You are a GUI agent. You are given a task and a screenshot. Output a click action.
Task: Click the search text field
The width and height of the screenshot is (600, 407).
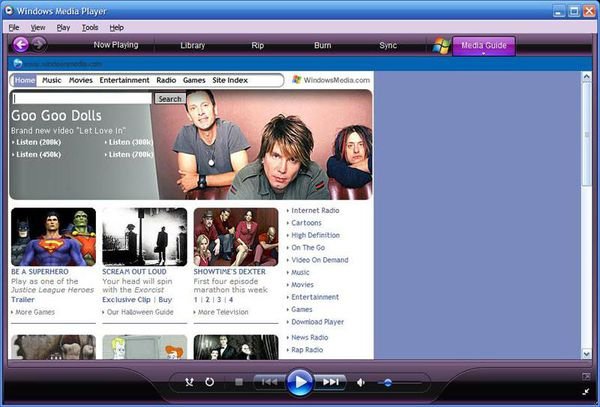82,99
